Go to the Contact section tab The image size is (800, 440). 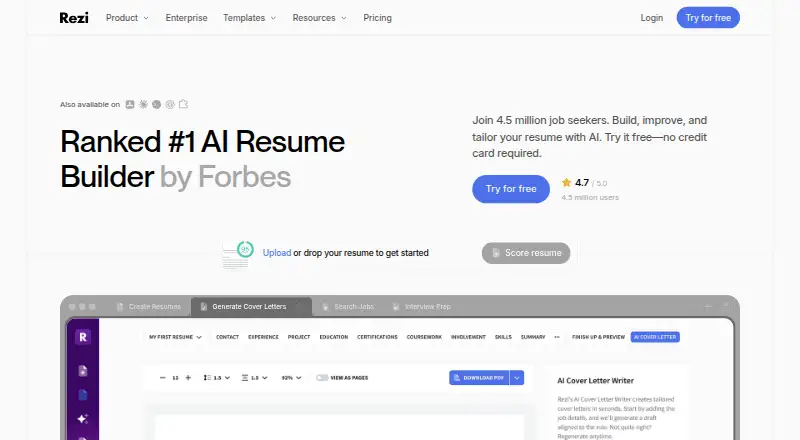tap(228, 337)
